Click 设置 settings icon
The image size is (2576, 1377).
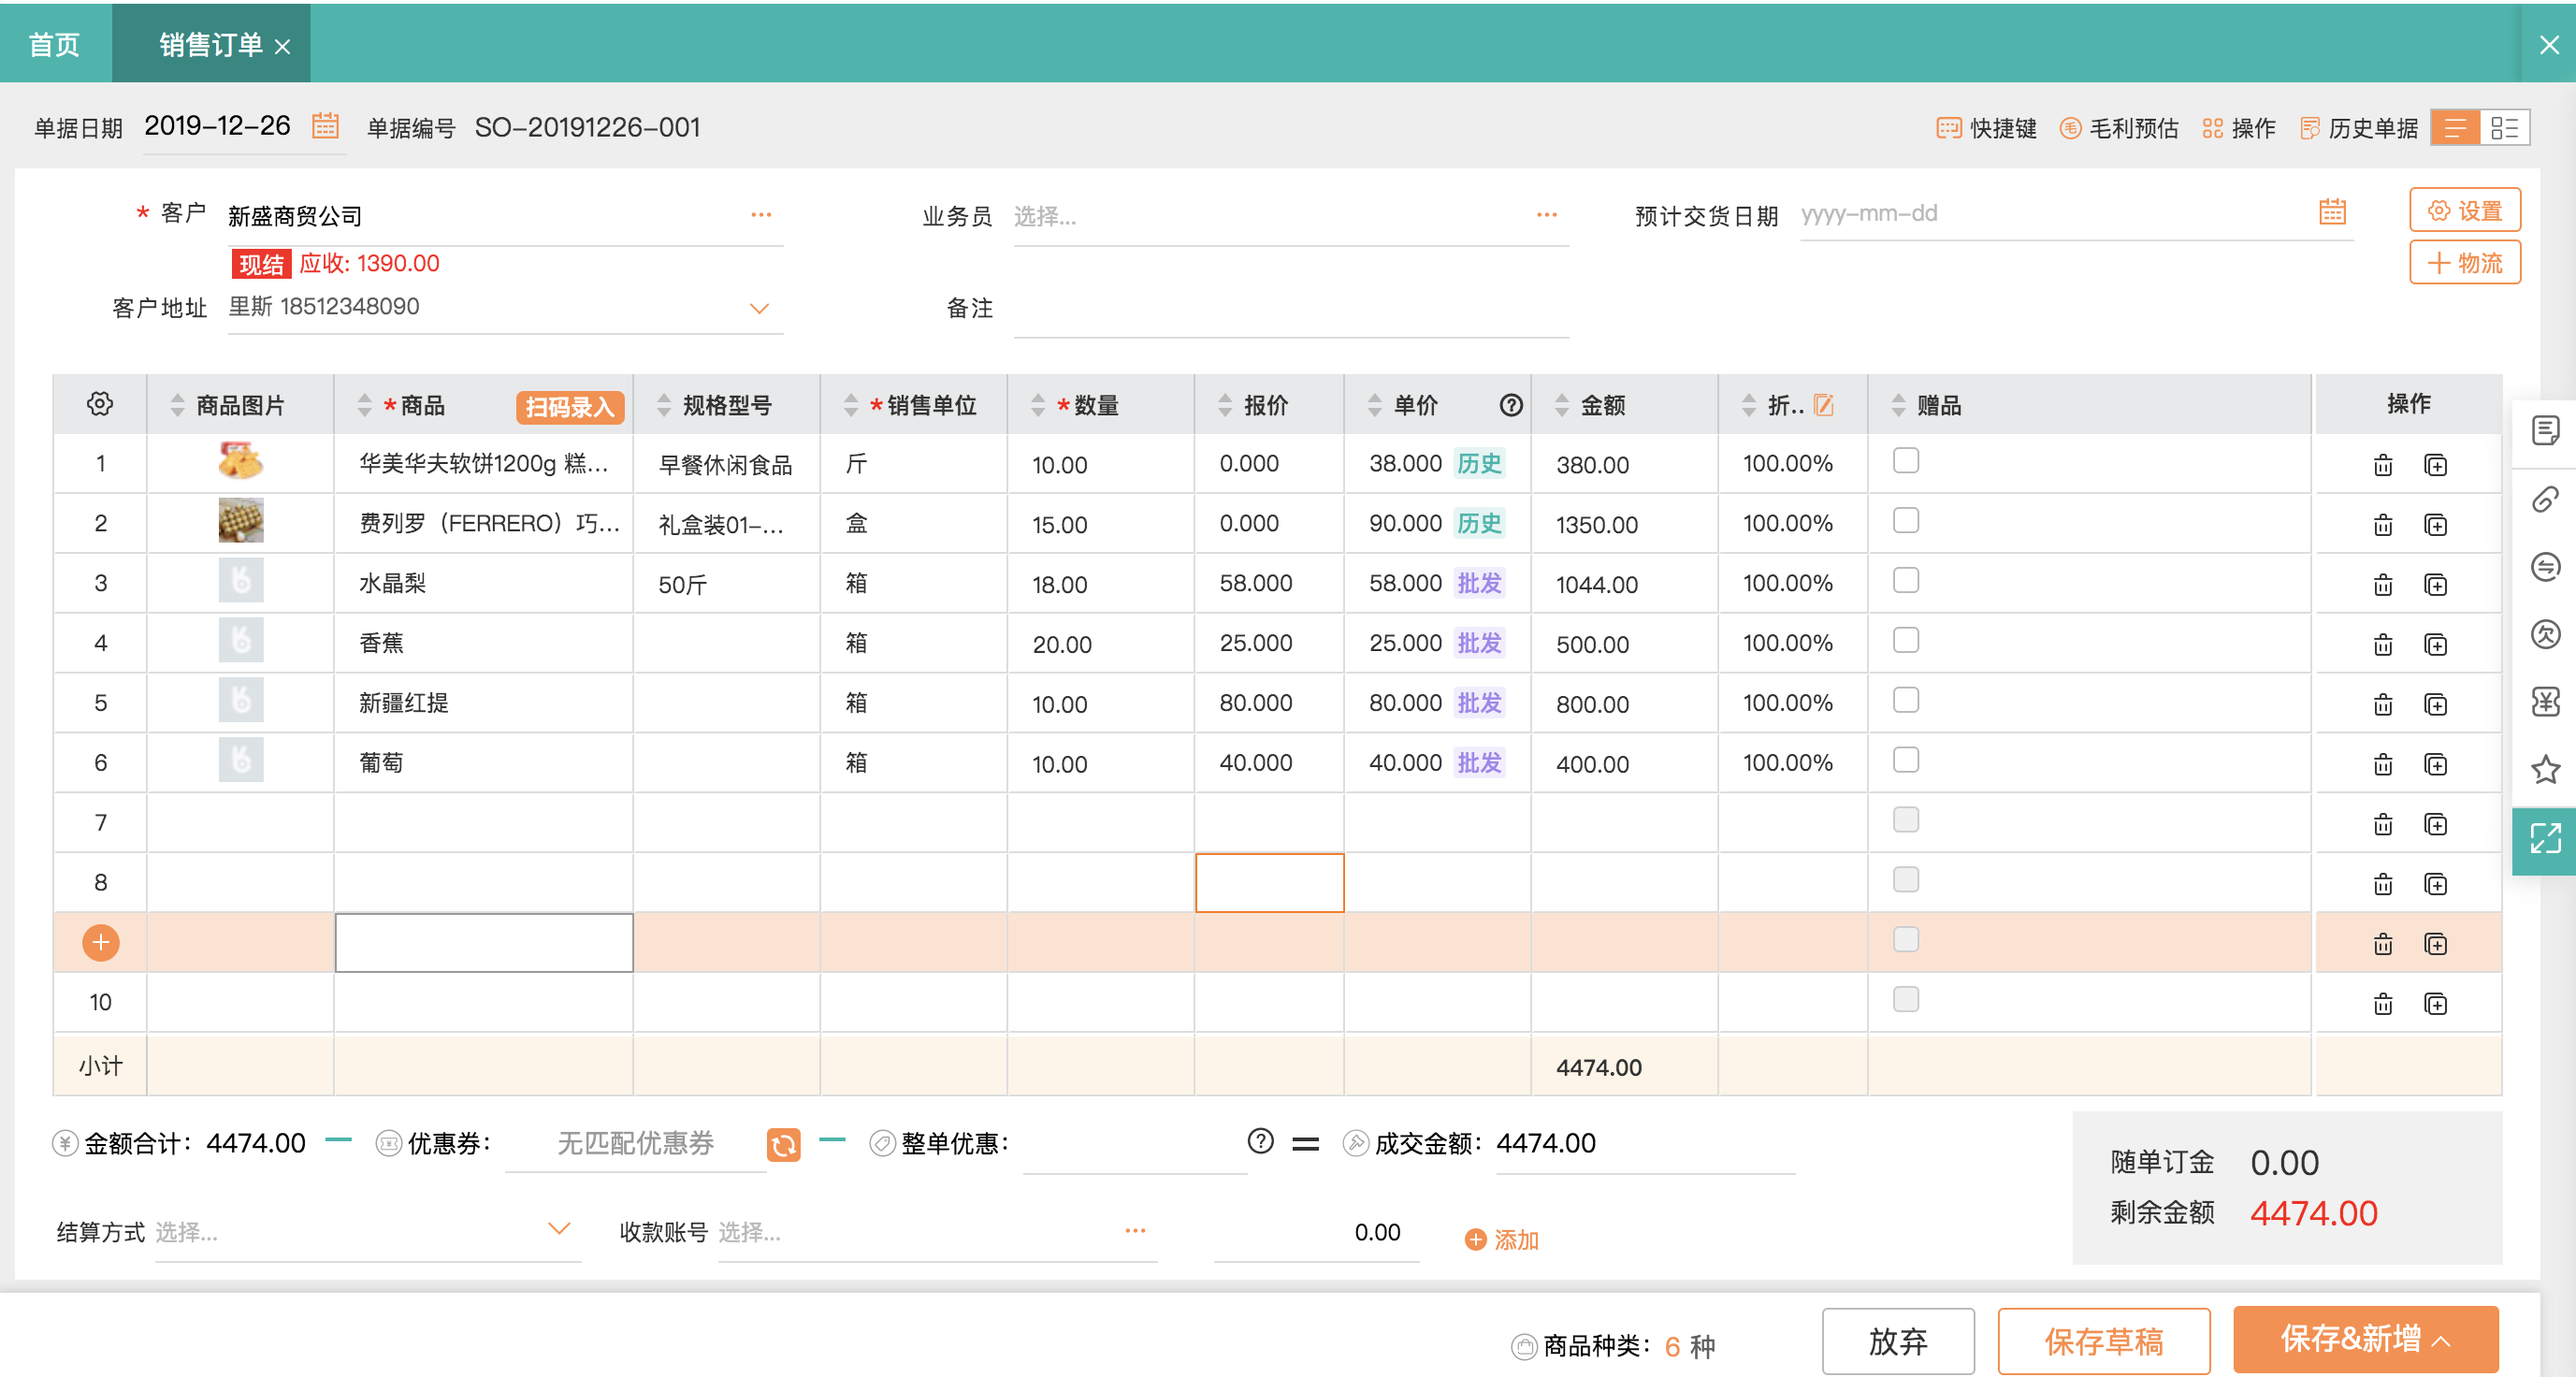2468,211
